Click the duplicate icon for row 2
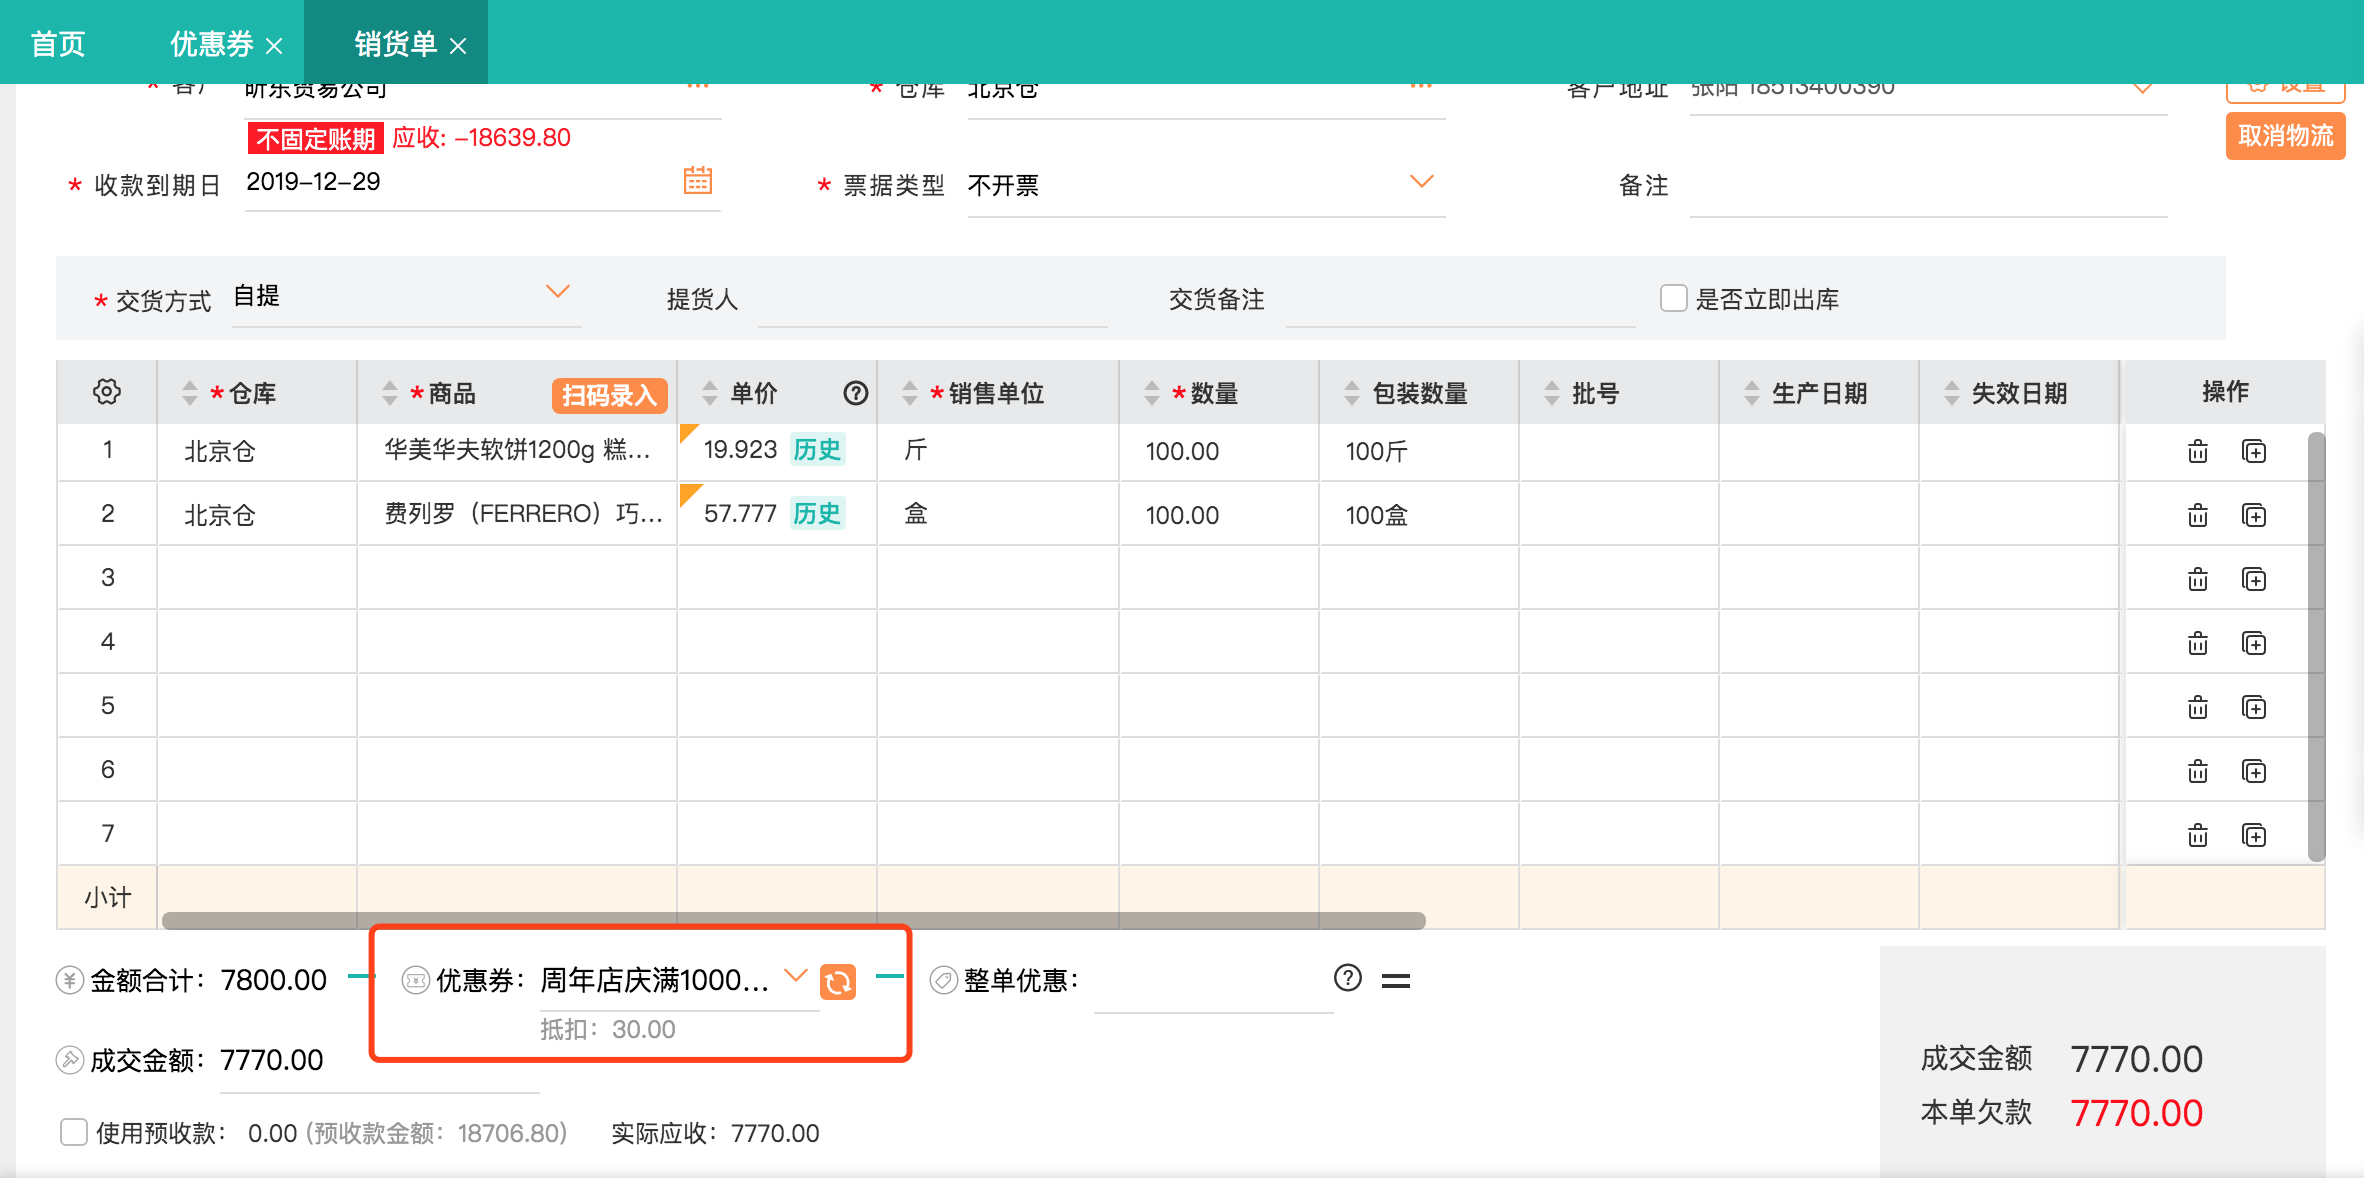 [2255, 514]
